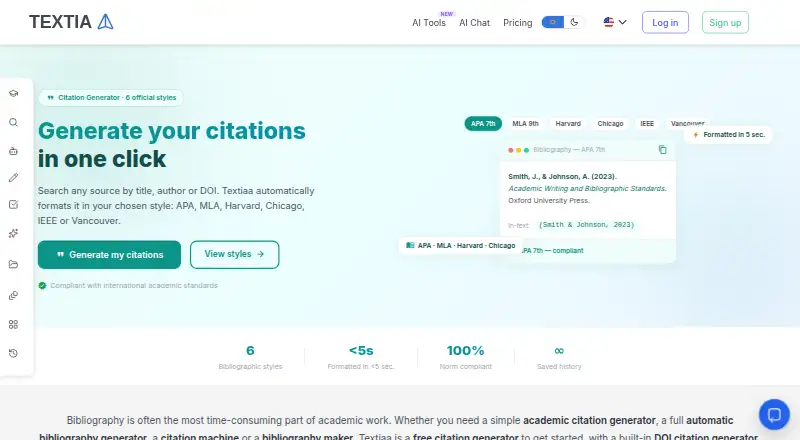The image size is (800, 440).
Task: Click the Textia paper-plane logo icon
Action: click(x=105, y=21)
